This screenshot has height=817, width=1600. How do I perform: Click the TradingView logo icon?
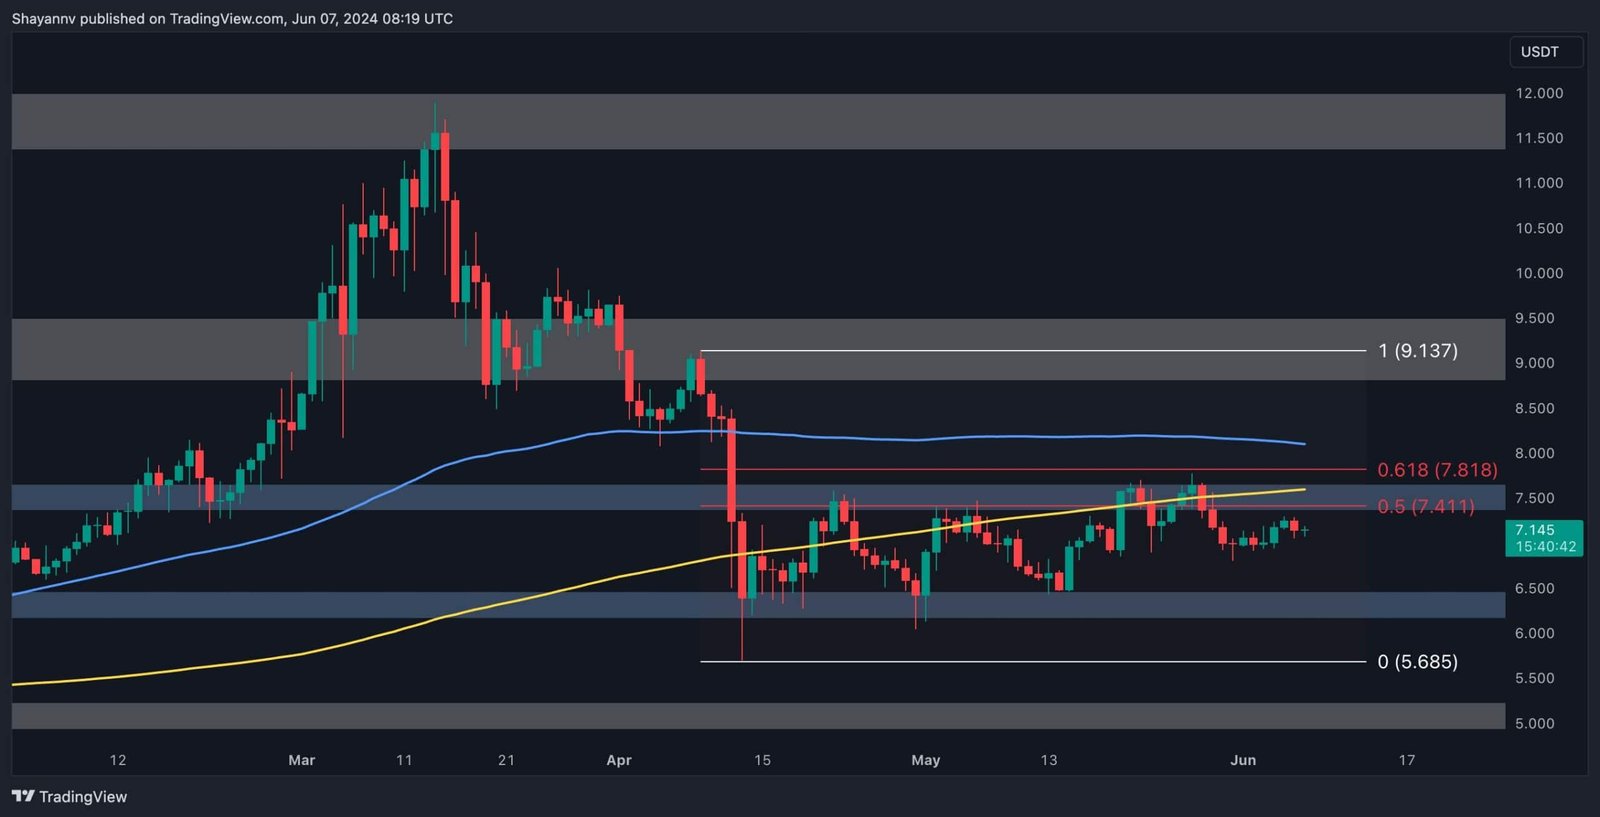[22, 796]
